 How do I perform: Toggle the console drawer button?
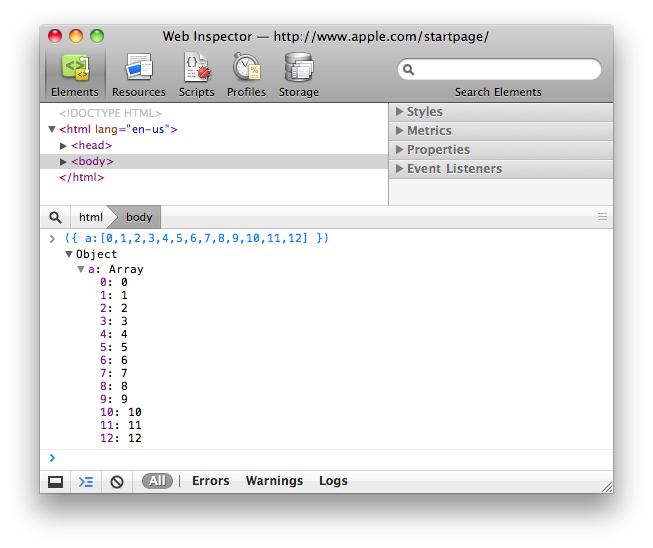coord(86,481)
